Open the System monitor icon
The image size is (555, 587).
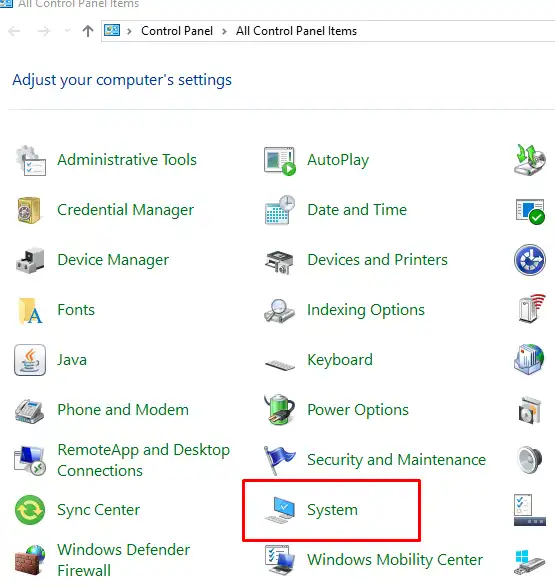click(x=280, y=510)
